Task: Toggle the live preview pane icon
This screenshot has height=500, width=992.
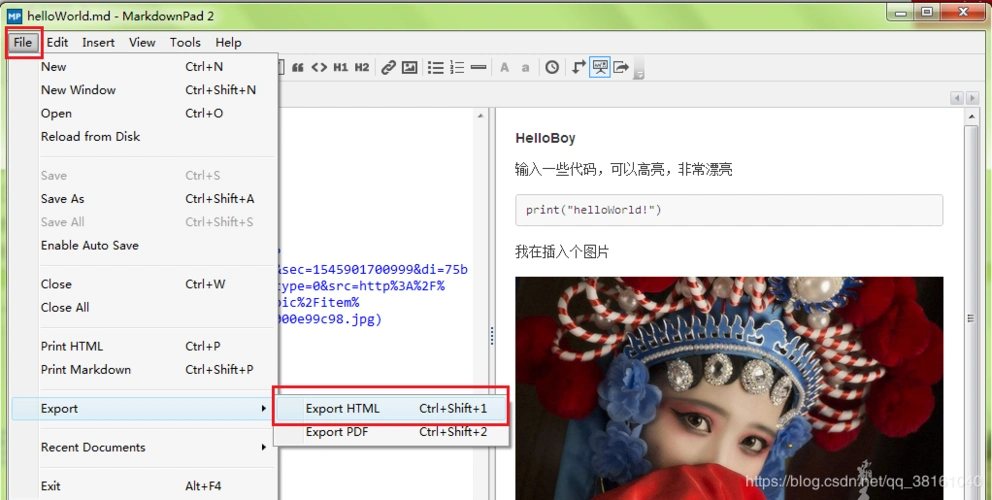Action: 600,67
